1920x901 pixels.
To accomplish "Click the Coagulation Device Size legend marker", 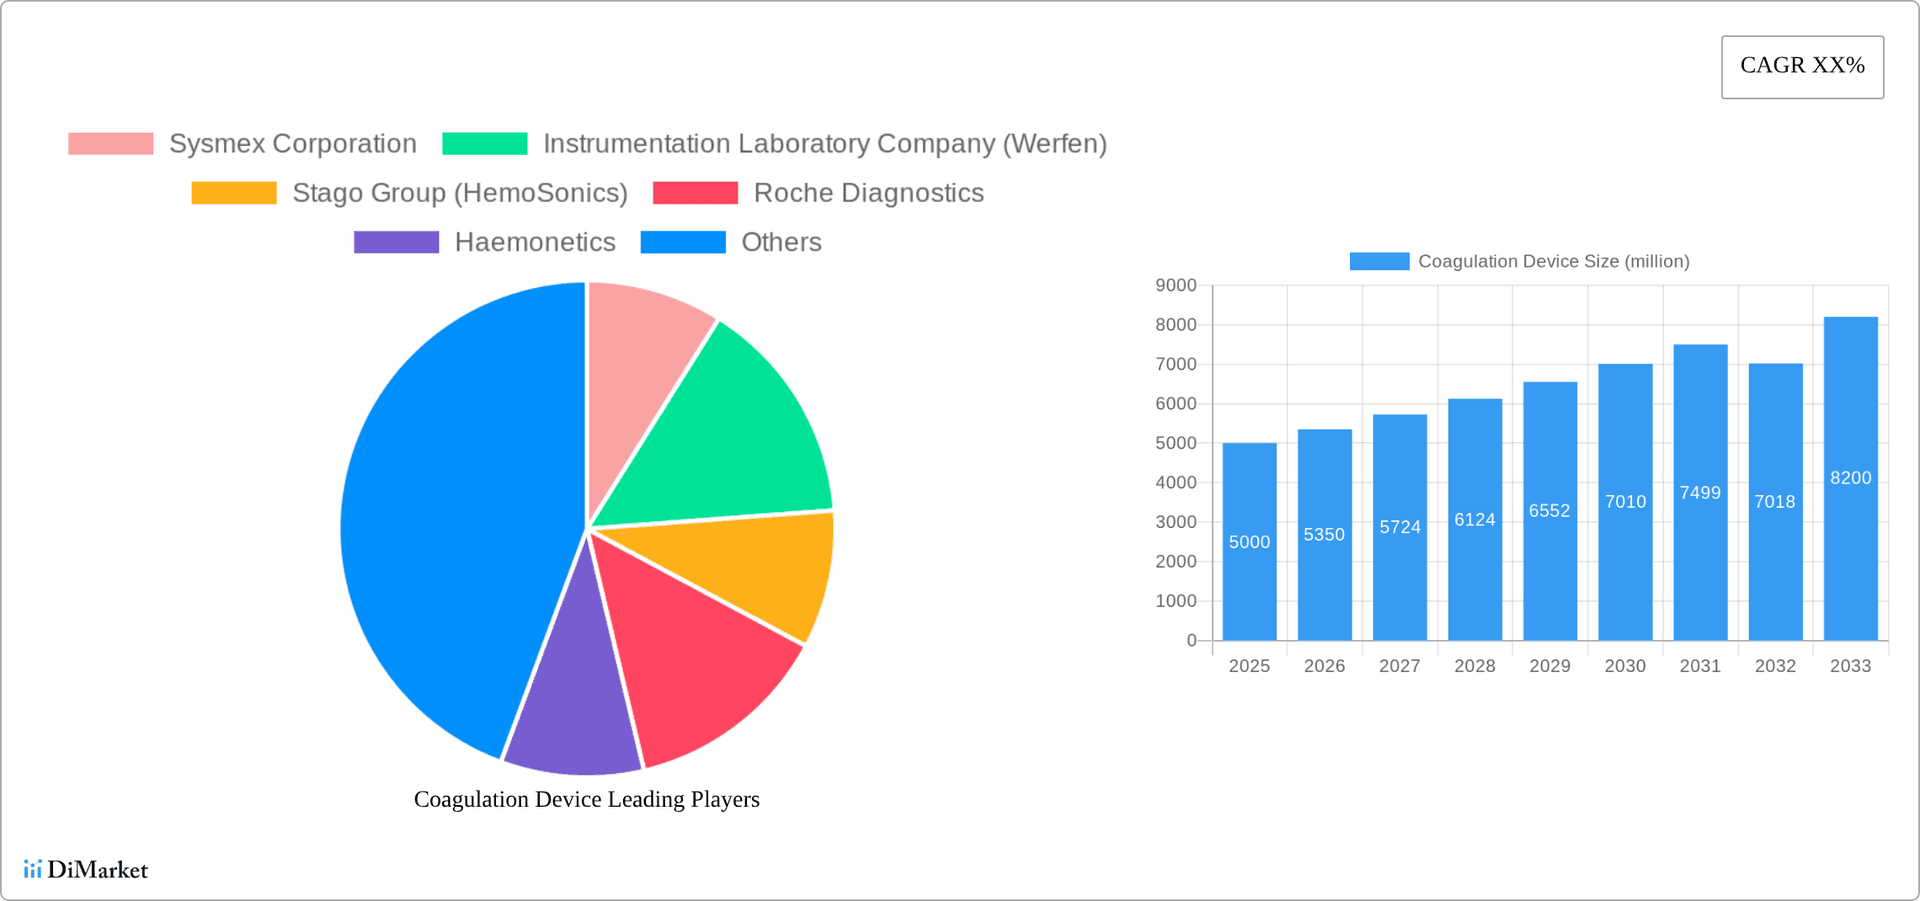I will click(x=1380, y=260).
